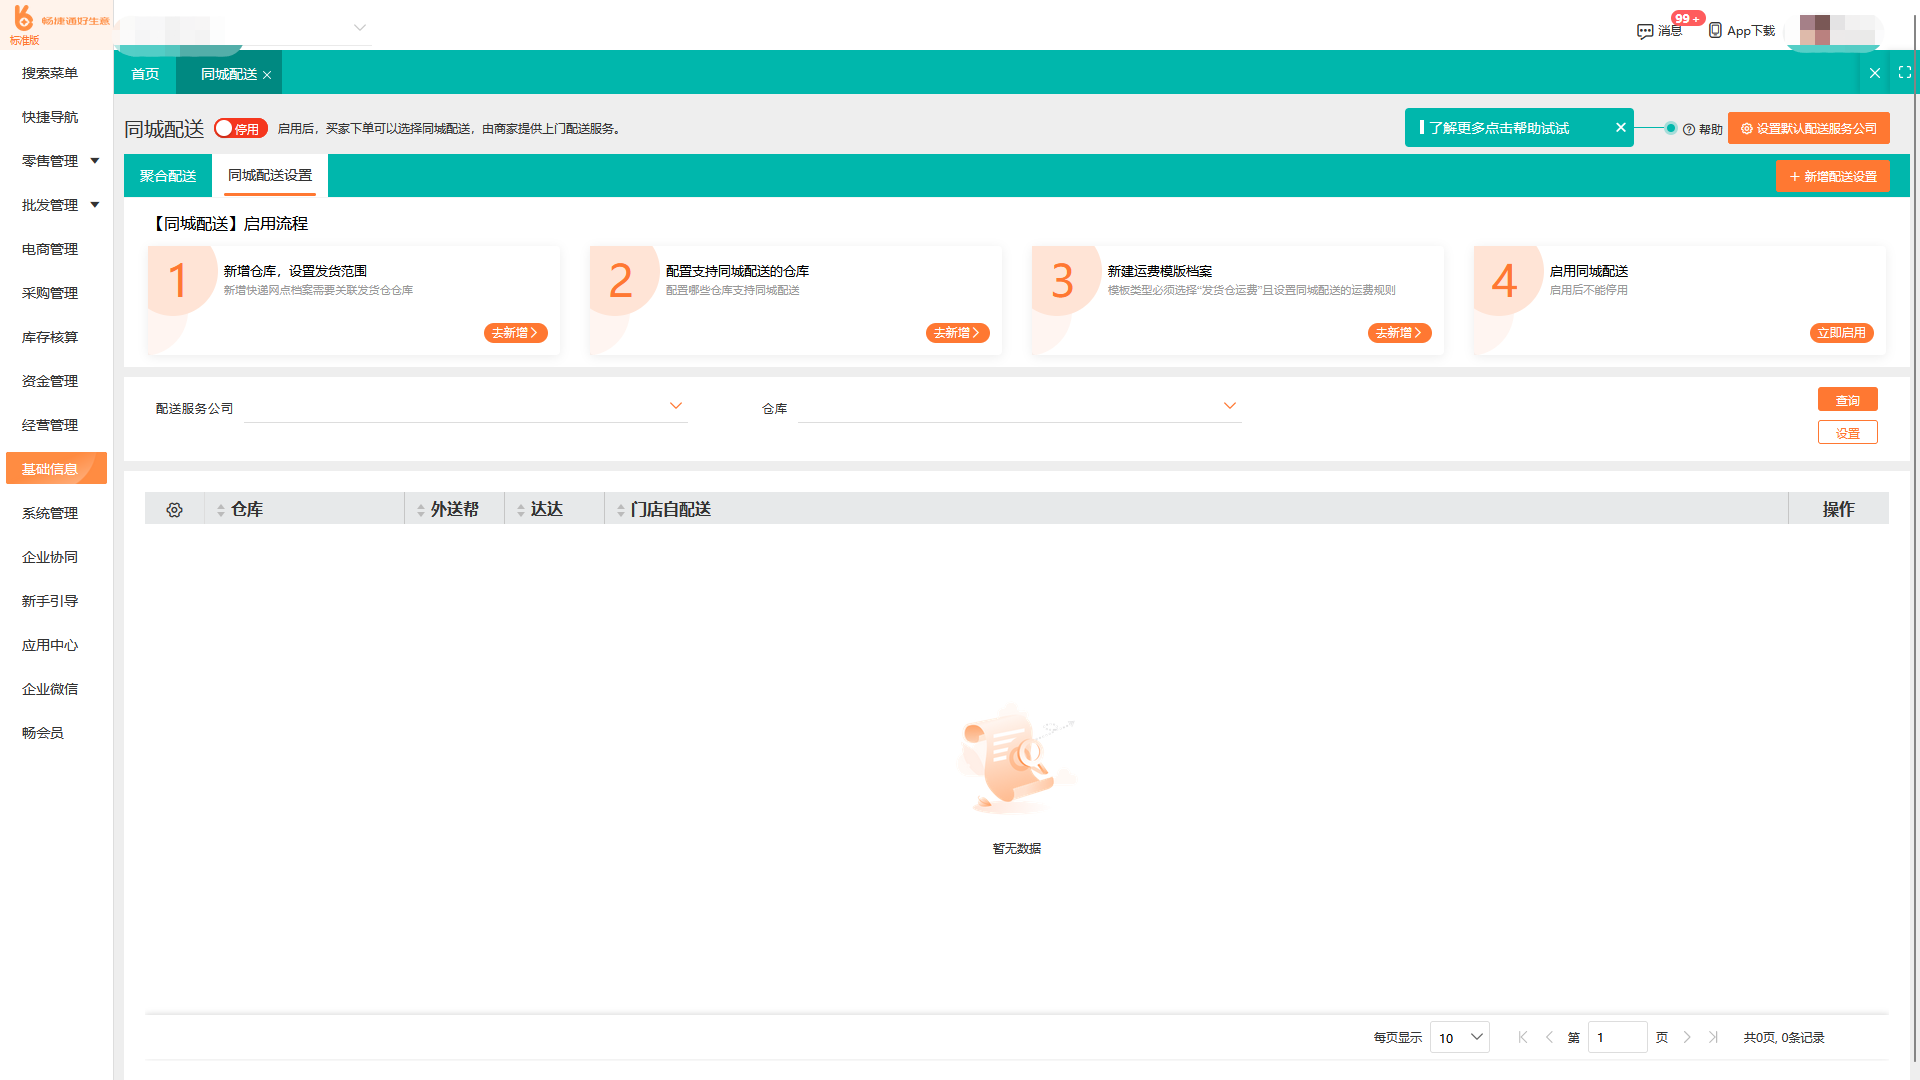Click 立即启用 button under step 4
The image size is (1920, 1080).
[1841, 332]
